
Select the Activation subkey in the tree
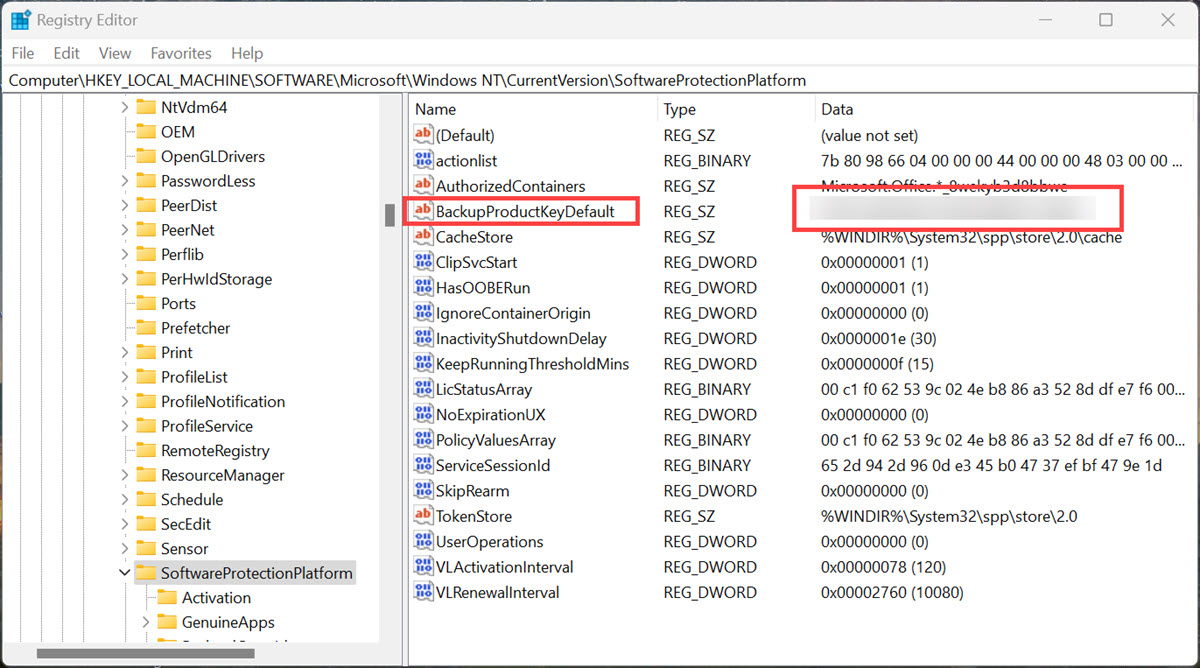coord(214,597)
